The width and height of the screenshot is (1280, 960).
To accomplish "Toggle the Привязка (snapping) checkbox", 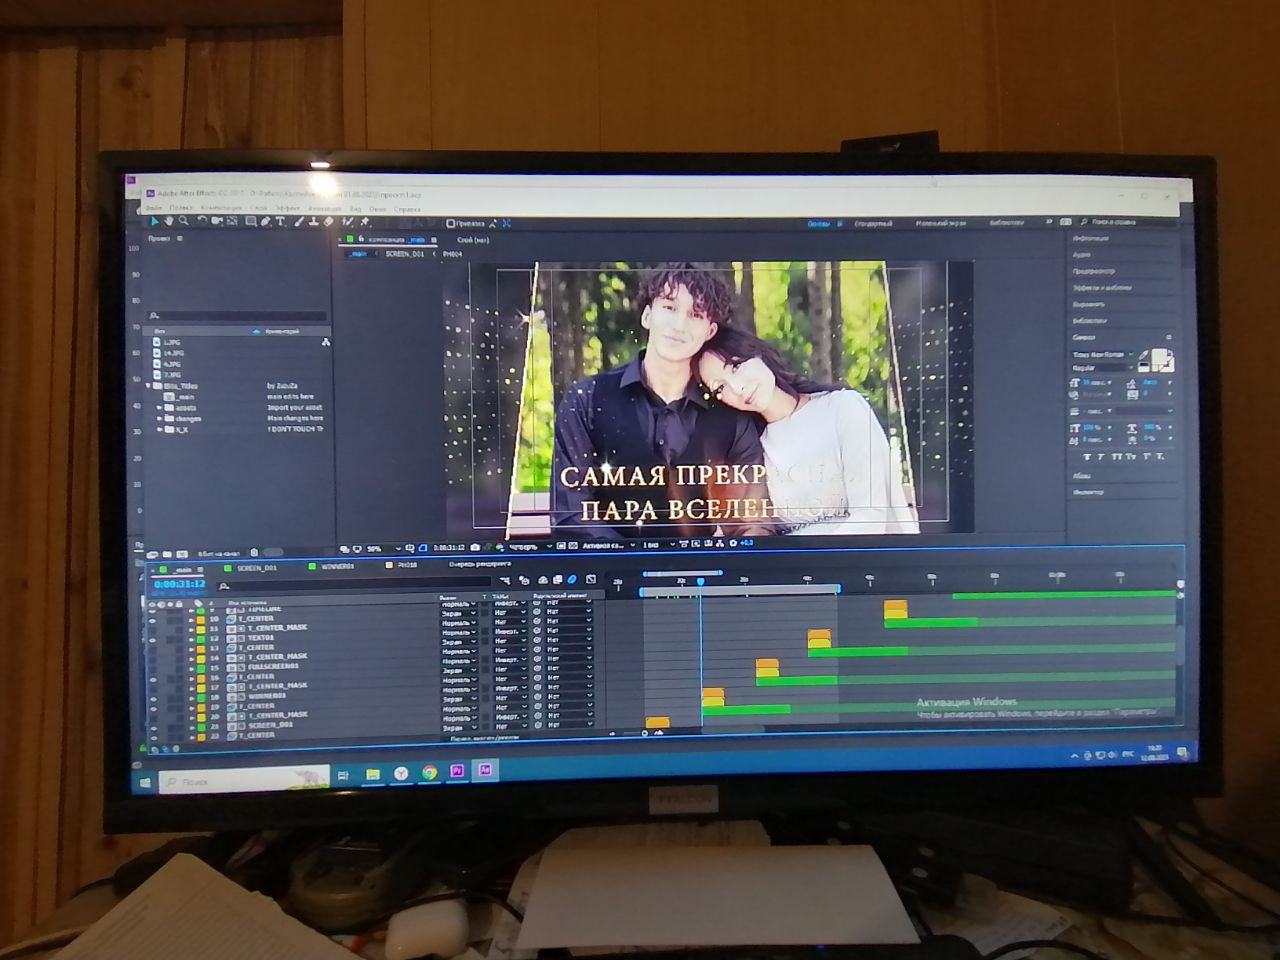I will coord(451,223).
